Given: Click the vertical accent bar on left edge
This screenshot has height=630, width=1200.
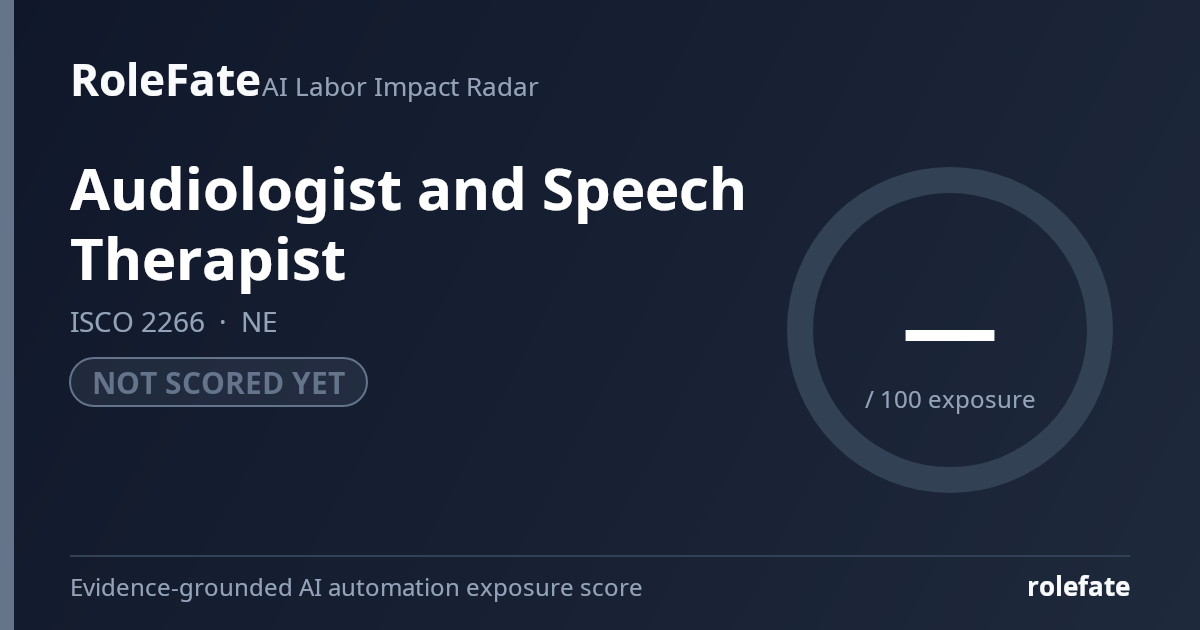Looking at the screenshot, I should point(7,315).
